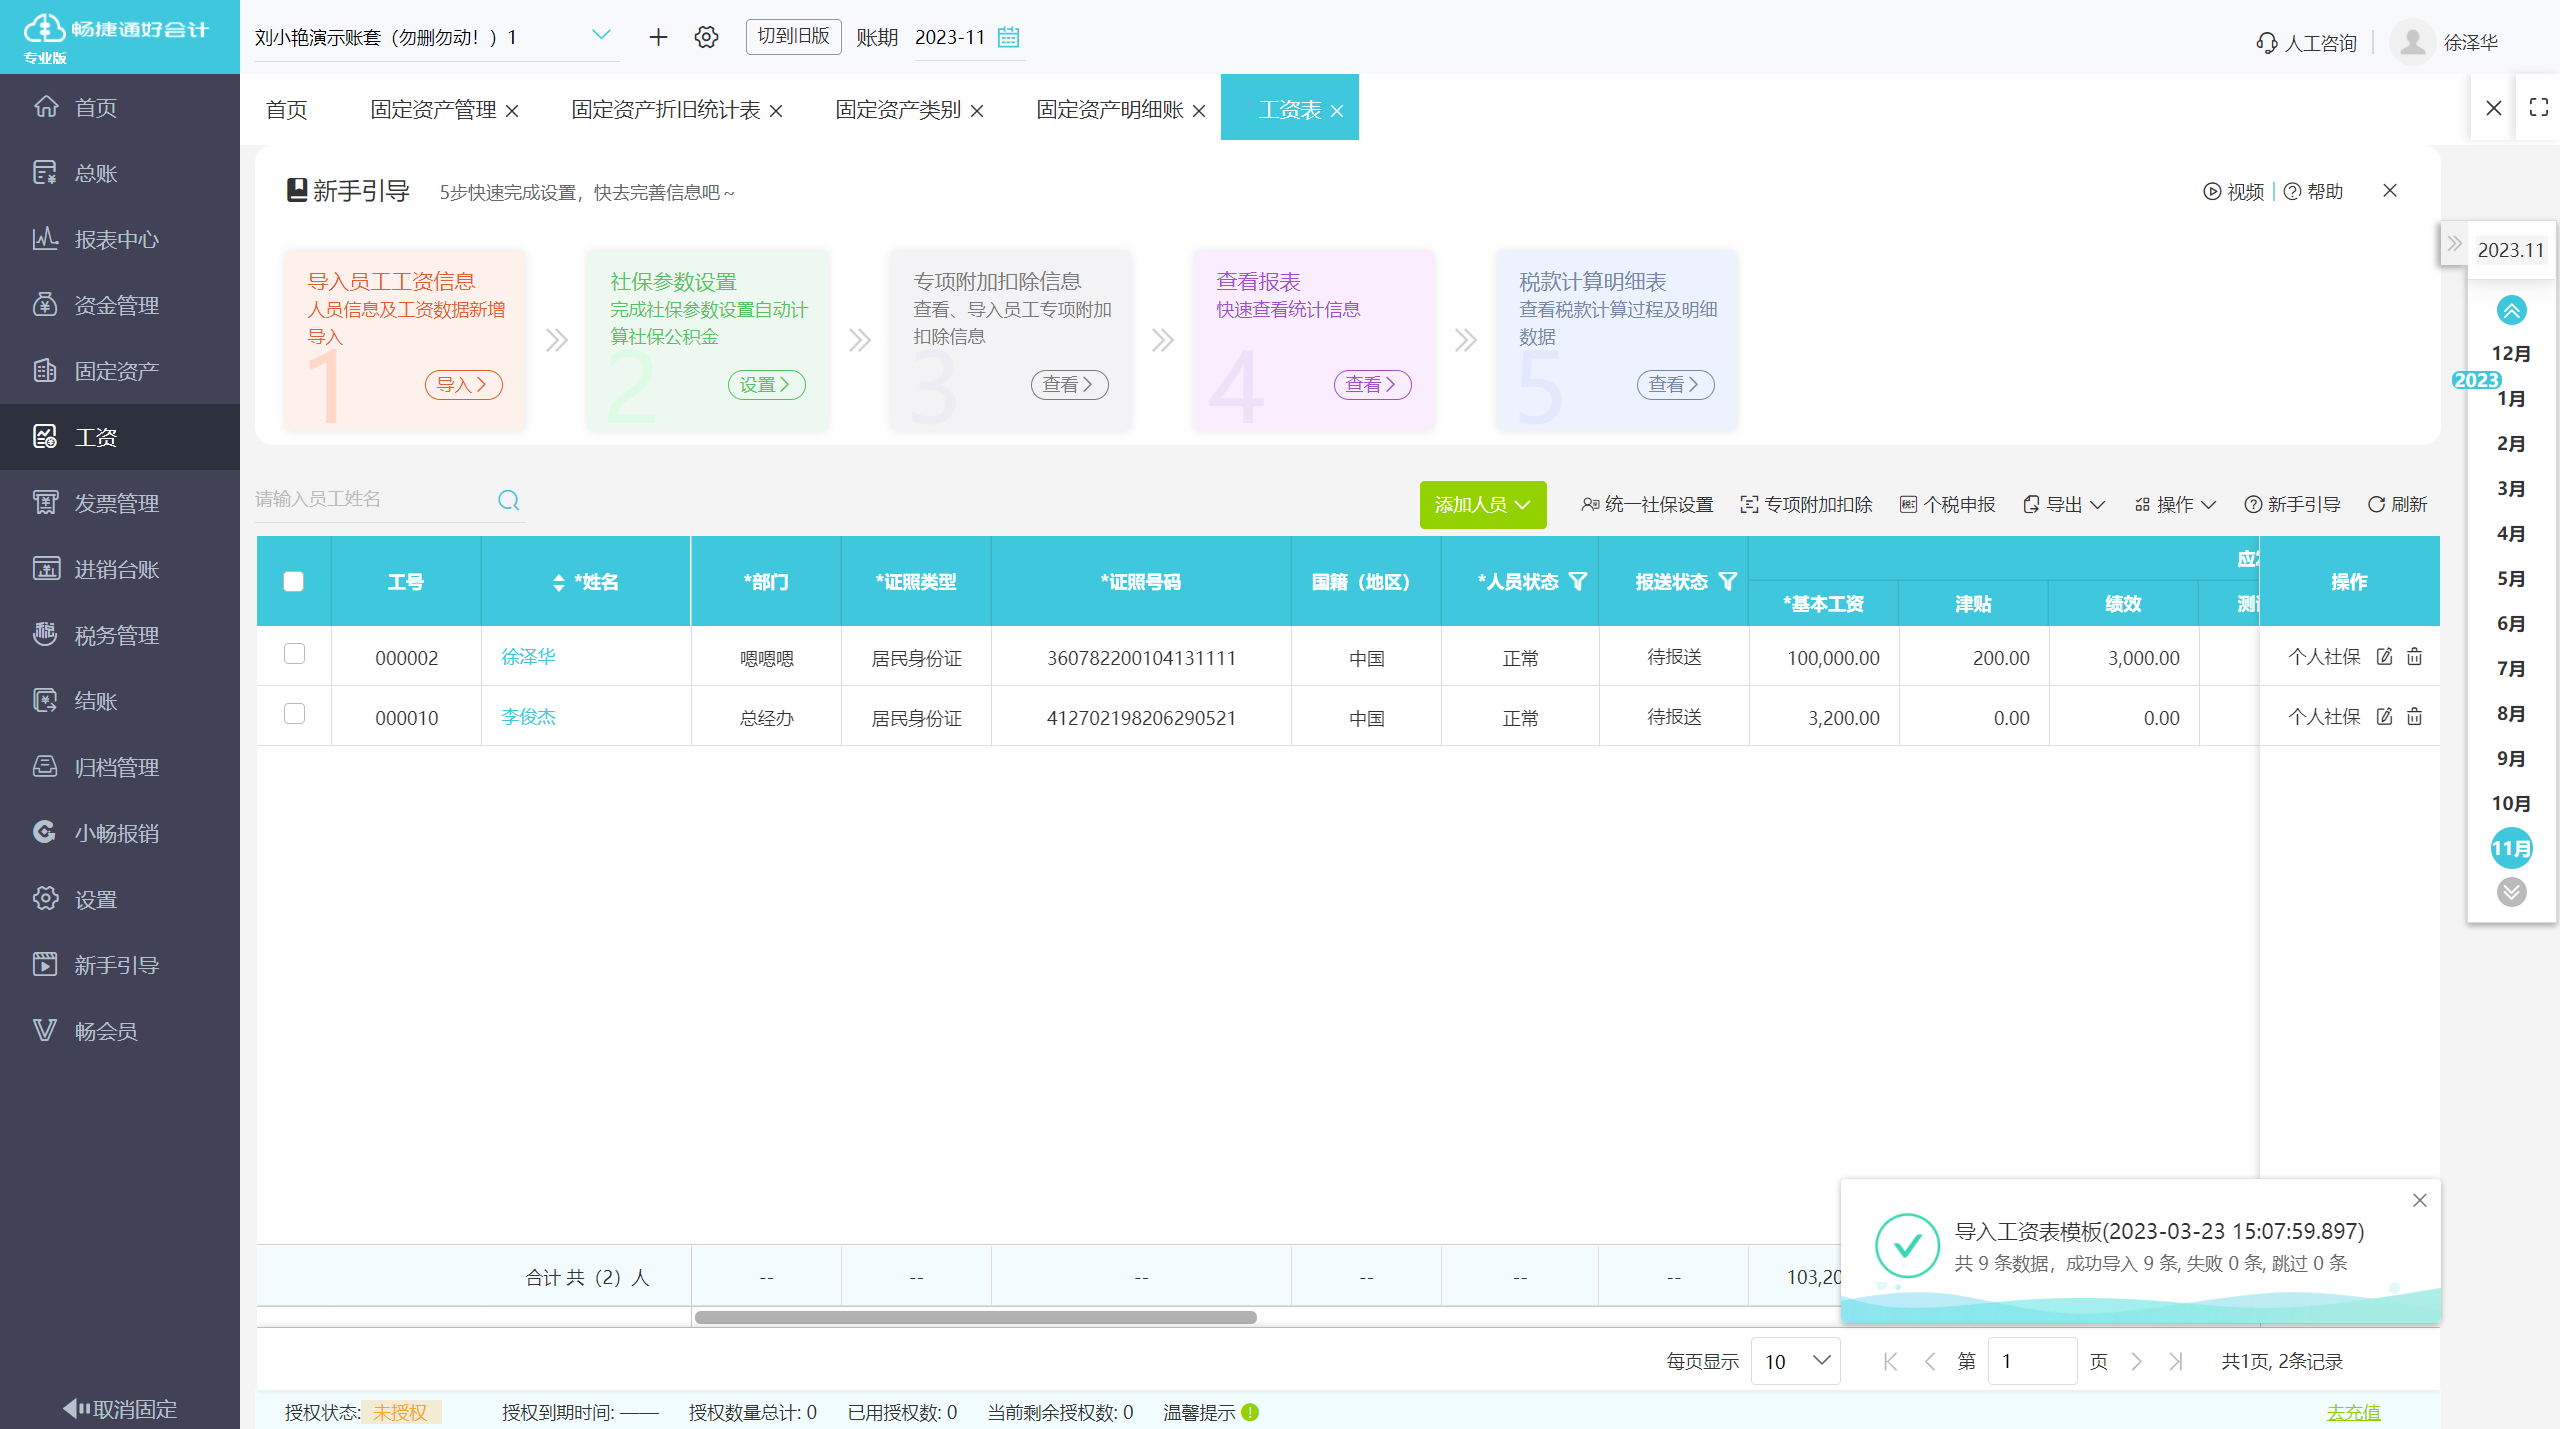
Task: Expand the 添加人员 dropdown menu
Action: [x=1526, y=504]
